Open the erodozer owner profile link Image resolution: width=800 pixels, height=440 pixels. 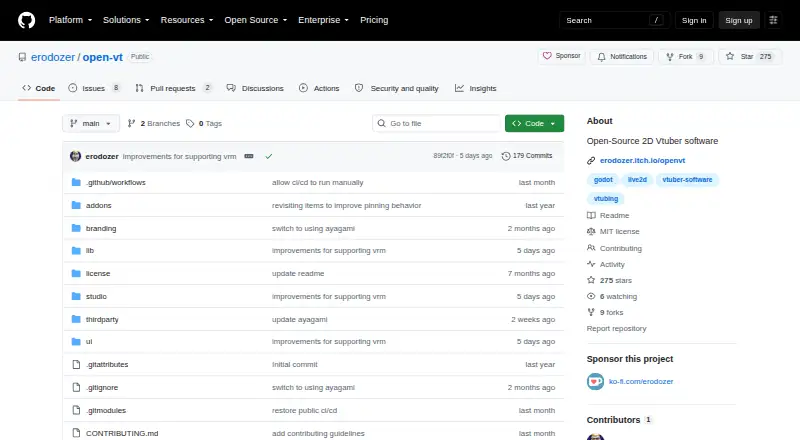click(x=53, y=57)
